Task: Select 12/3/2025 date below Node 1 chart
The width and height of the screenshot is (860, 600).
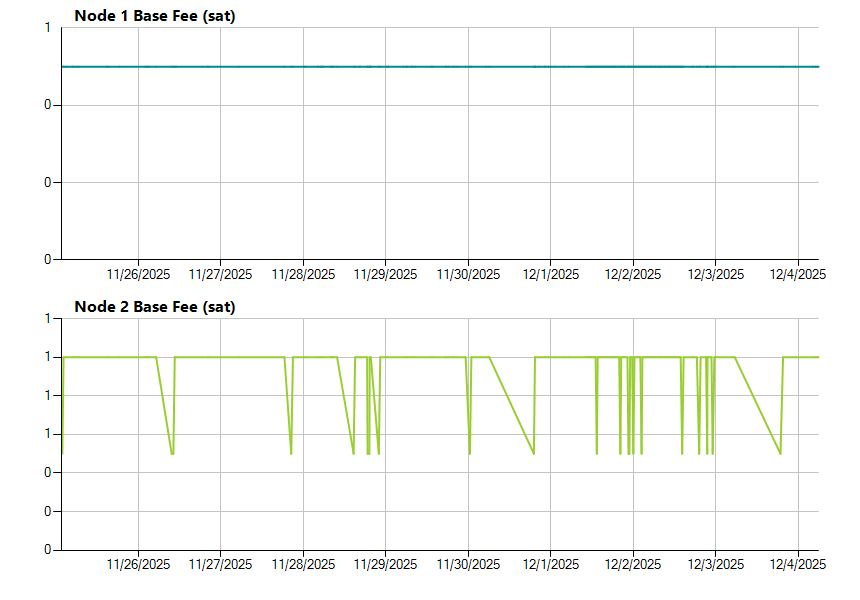Action: [x=715, y=274]
